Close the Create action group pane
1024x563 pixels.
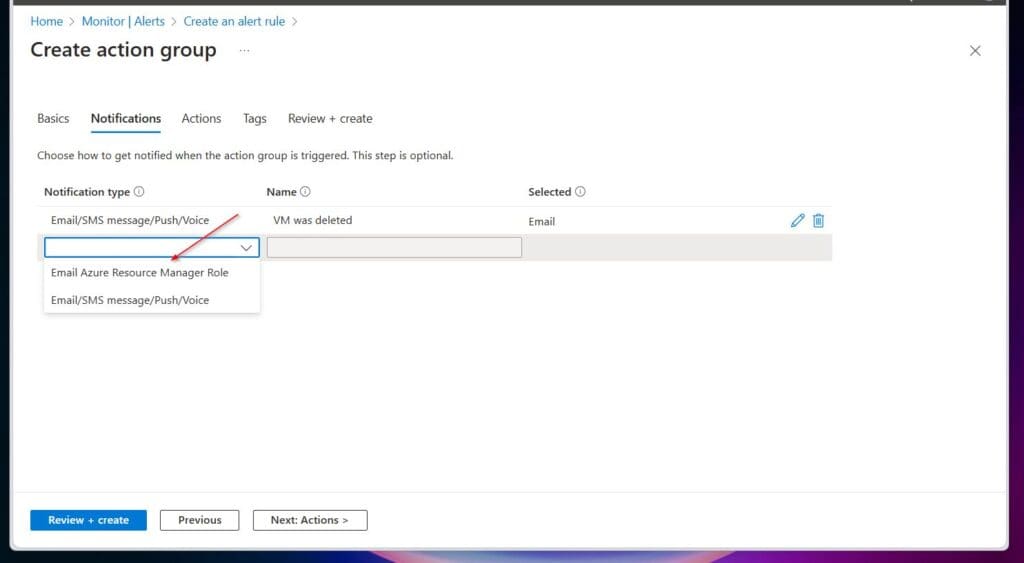[x=975, y=50]
